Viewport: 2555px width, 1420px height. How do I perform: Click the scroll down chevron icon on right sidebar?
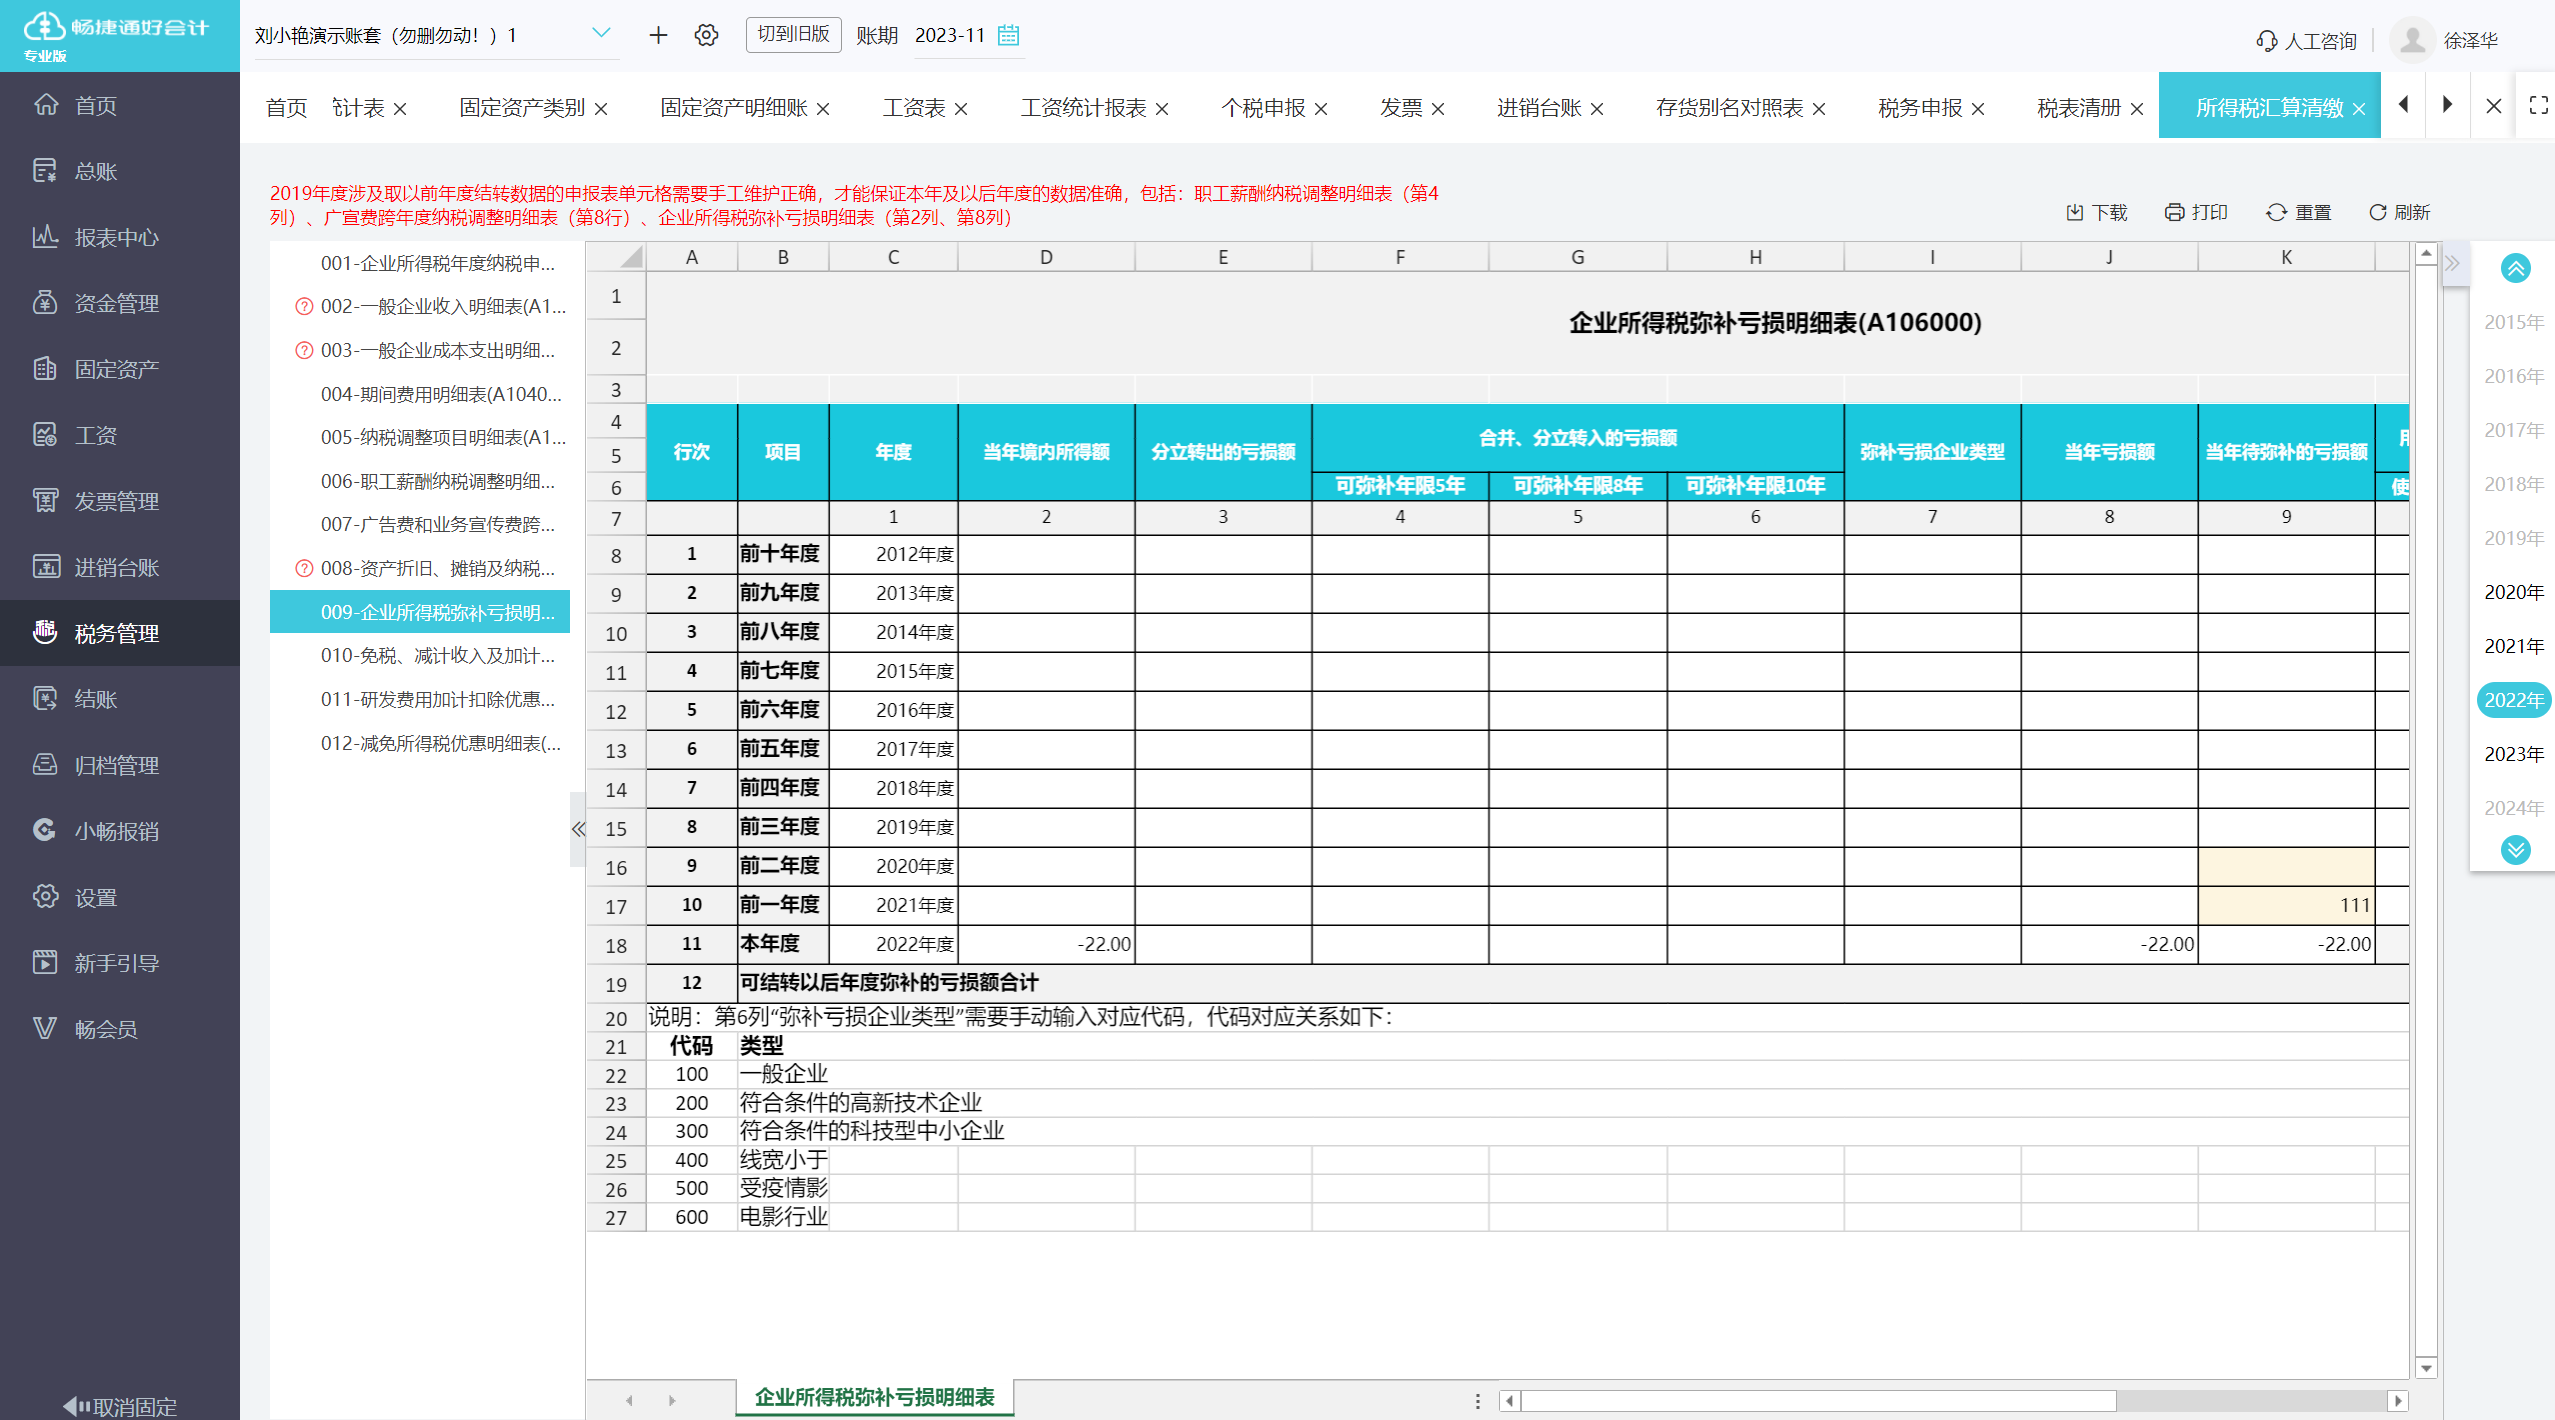click(2511, 852)
